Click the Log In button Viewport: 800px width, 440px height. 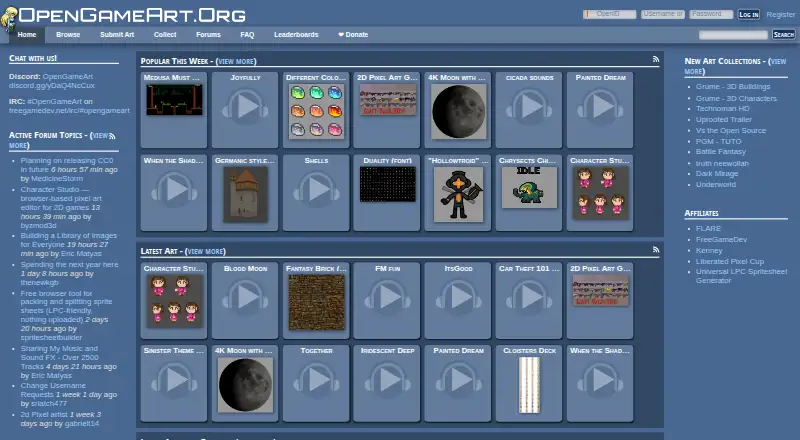(x=748, y=14)
